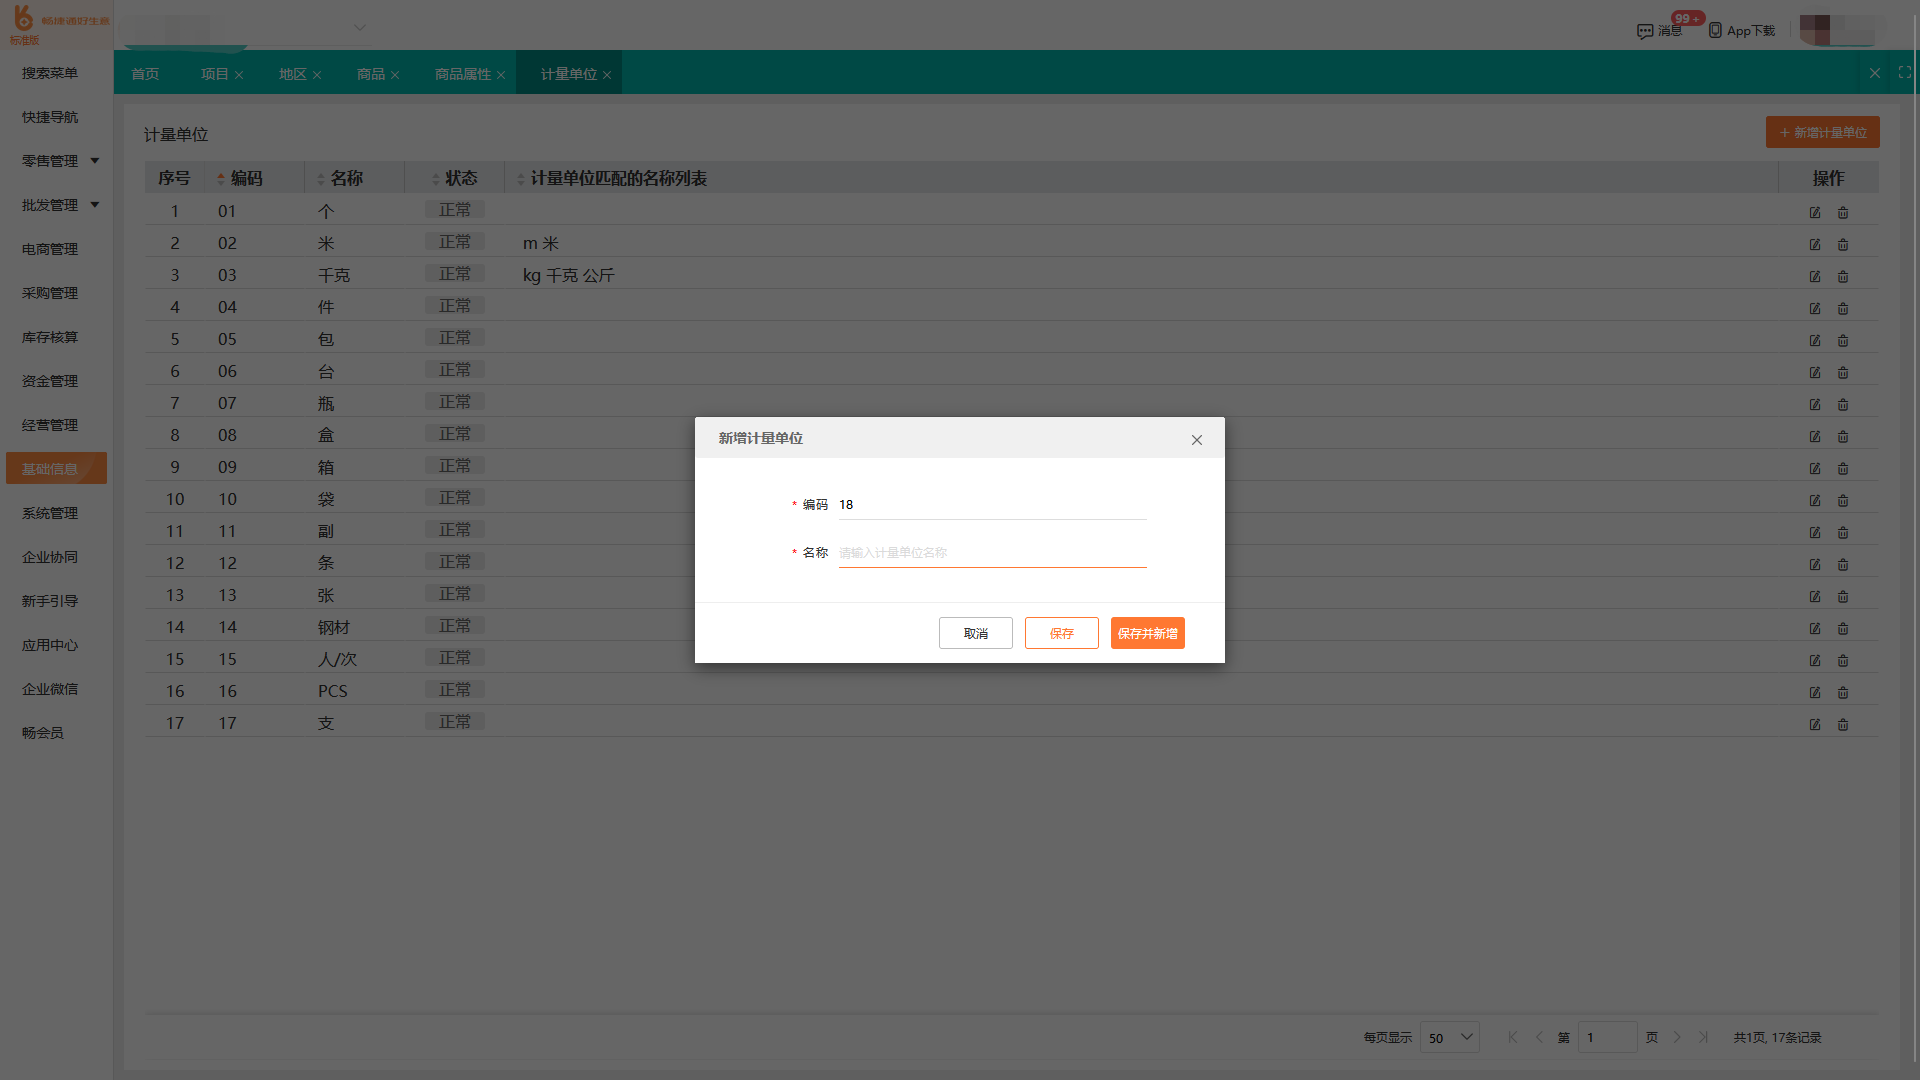Screen dimensions: 1920x1080
Task: Click the delete icon for row 16
Action: point(1844,692)
